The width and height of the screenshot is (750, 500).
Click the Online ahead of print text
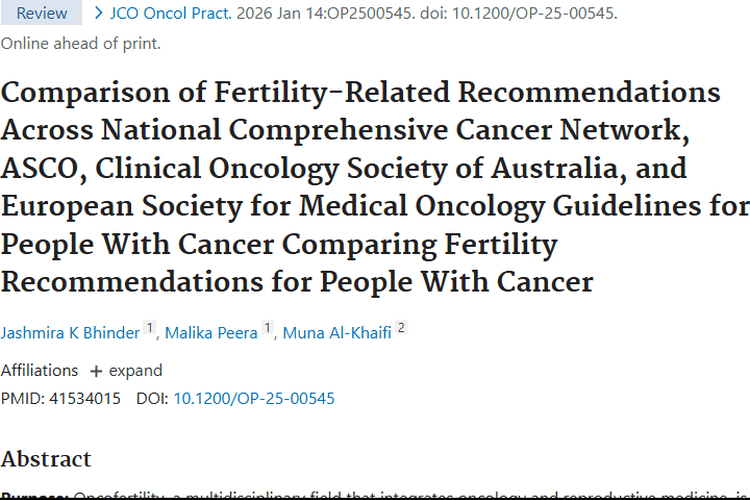pos(81,44)
